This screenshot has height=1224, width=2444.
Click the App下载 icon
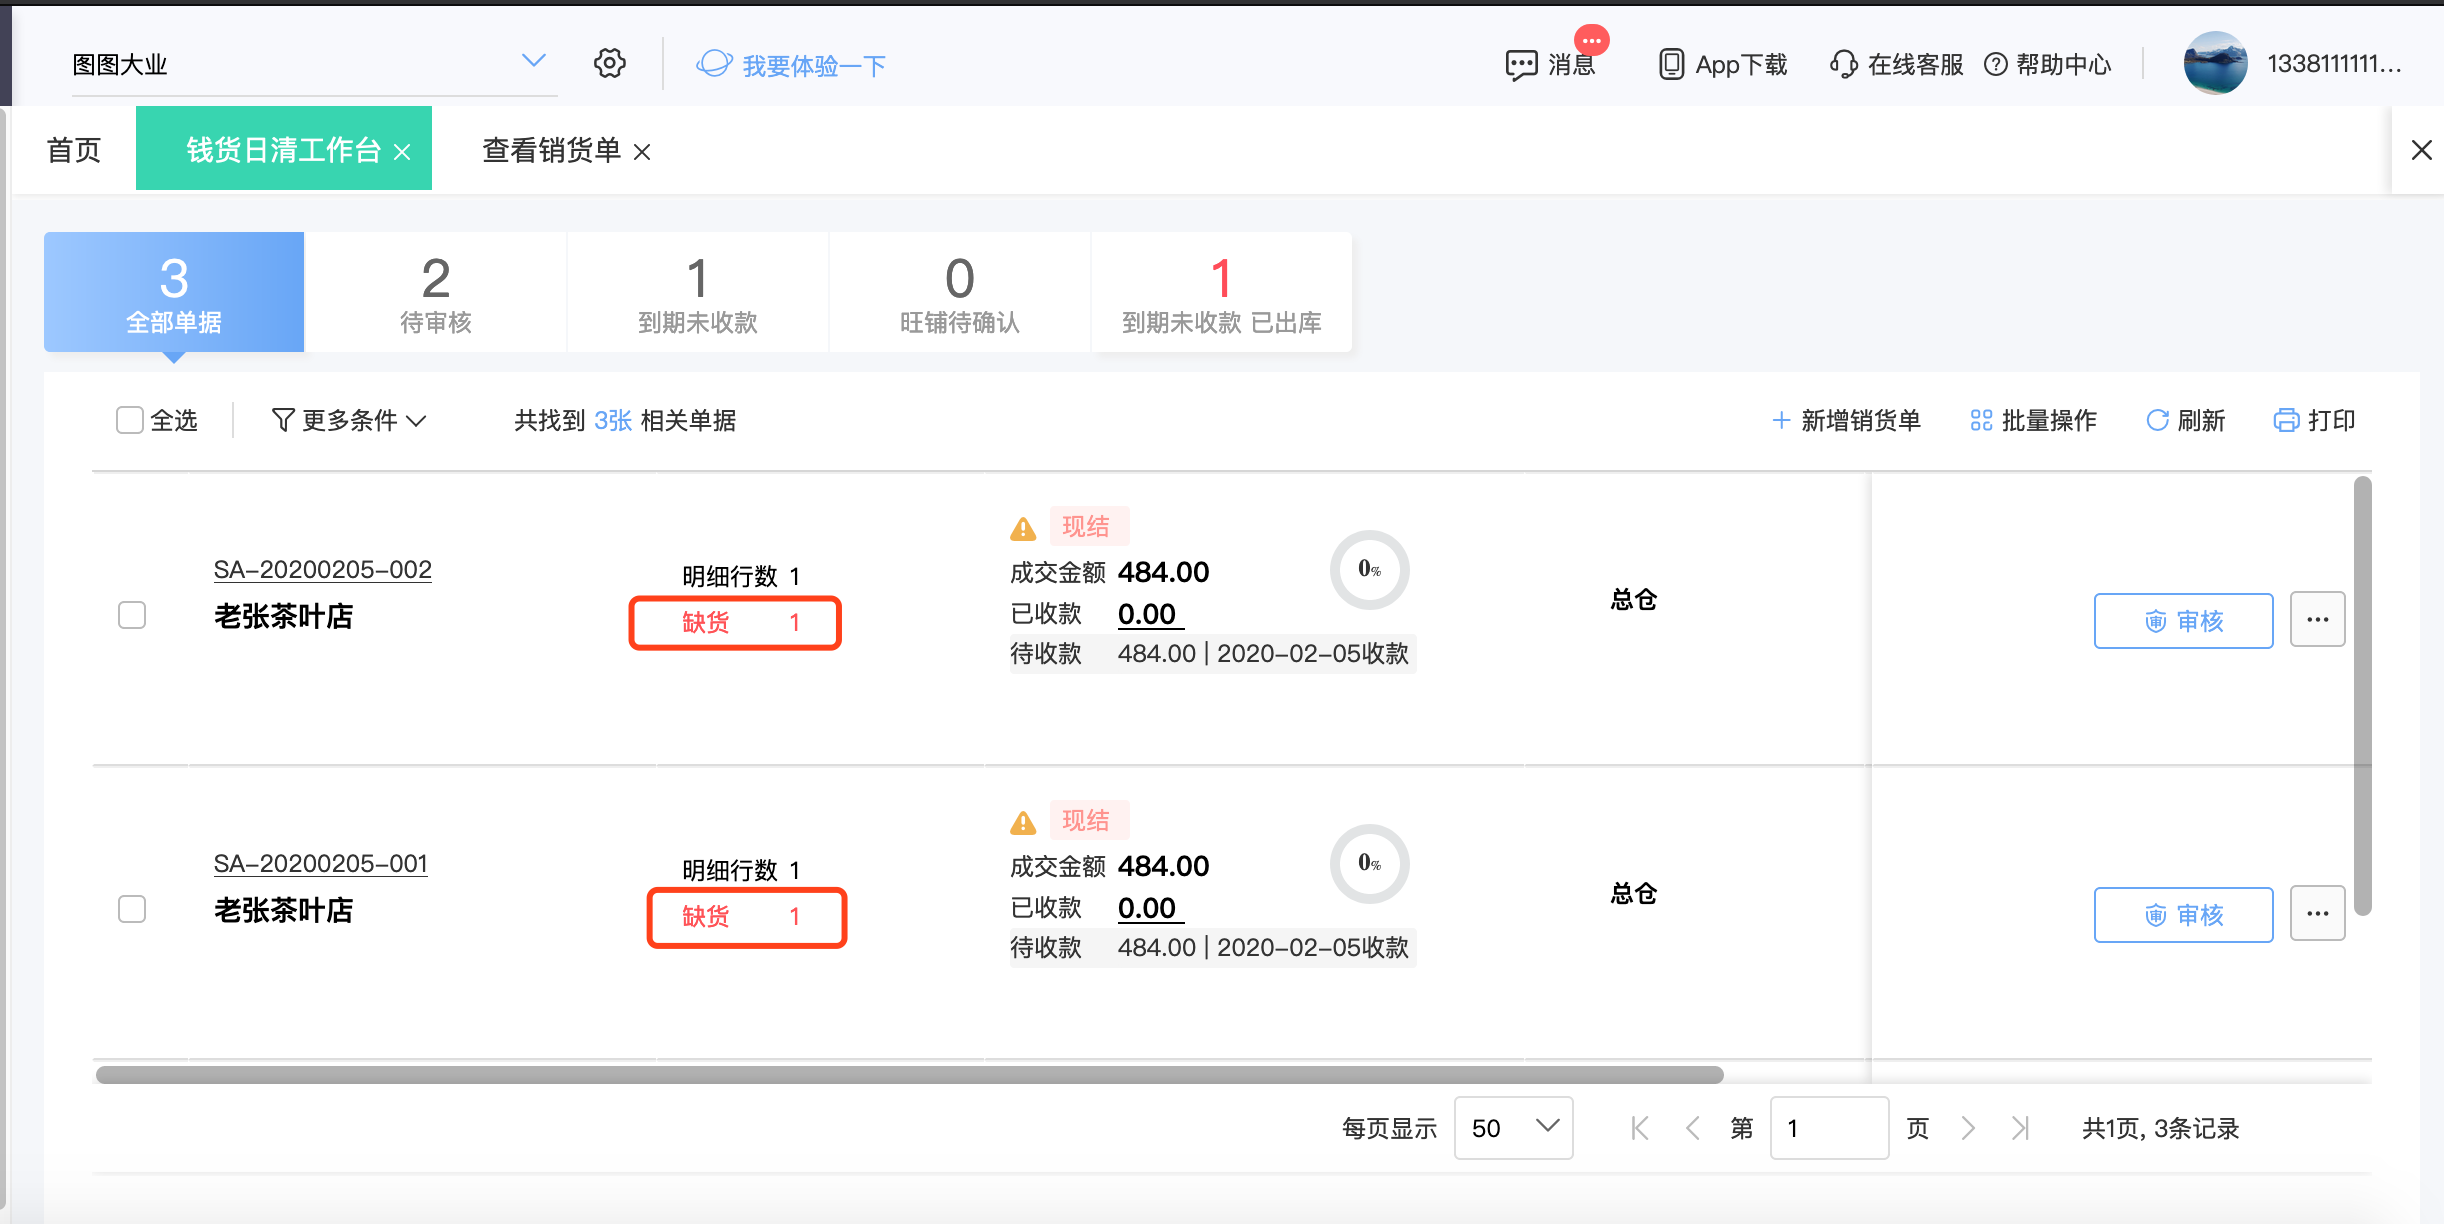(x=1665, y=62)
